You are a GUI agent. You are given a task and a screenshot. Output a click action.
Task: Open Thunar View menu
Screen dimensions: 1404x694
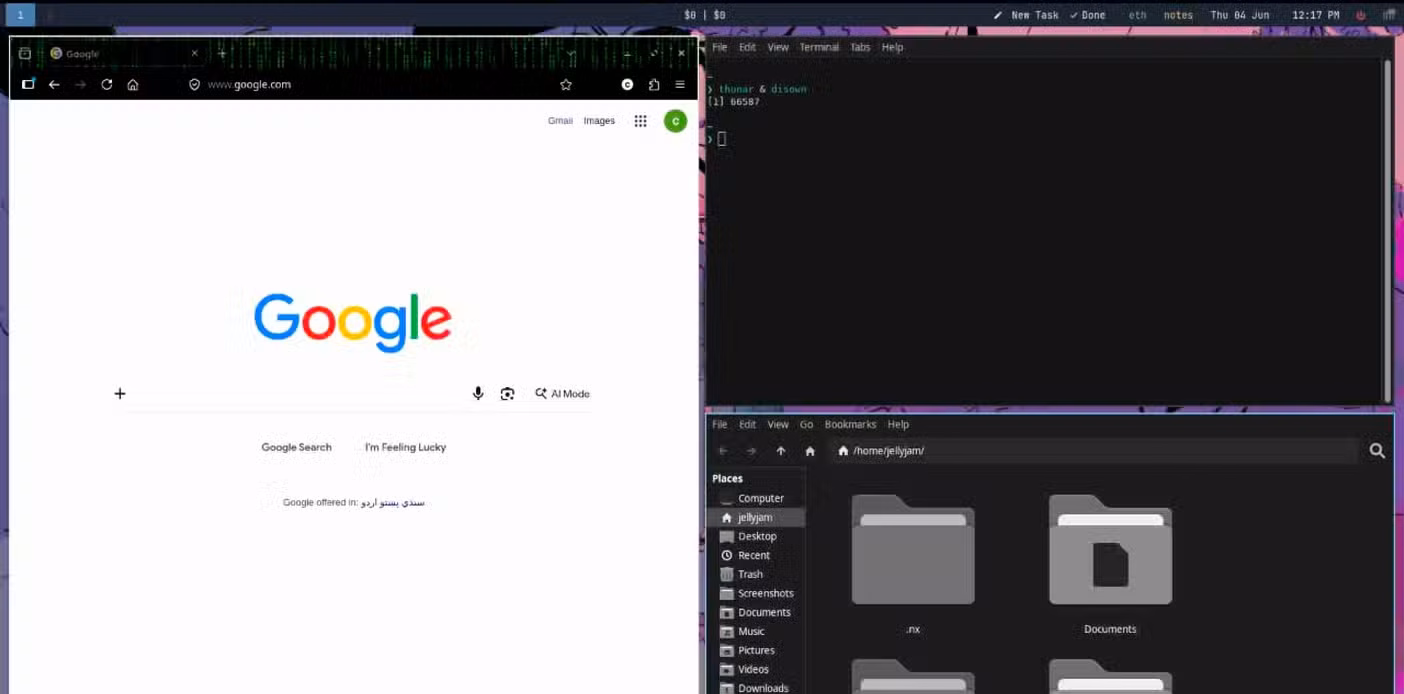778,425
